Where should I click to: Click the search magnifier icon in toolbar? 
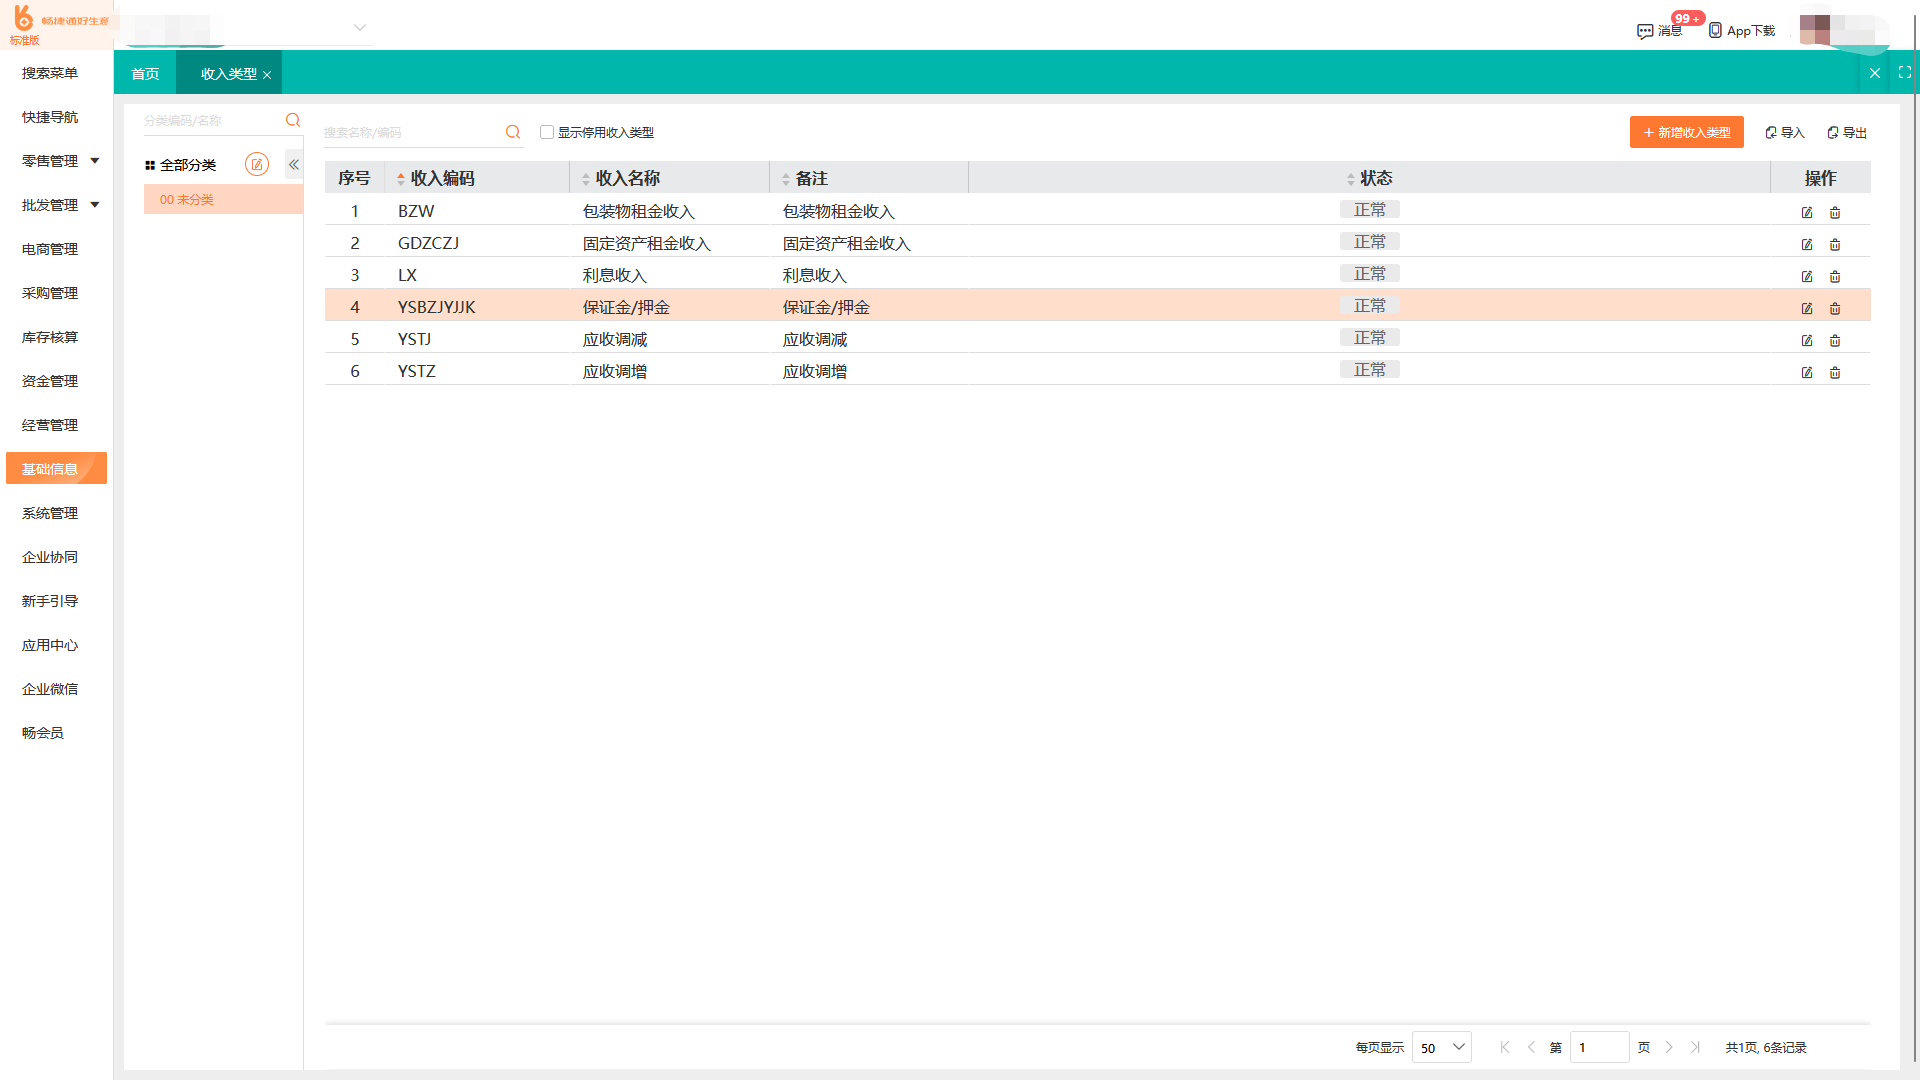514,132
